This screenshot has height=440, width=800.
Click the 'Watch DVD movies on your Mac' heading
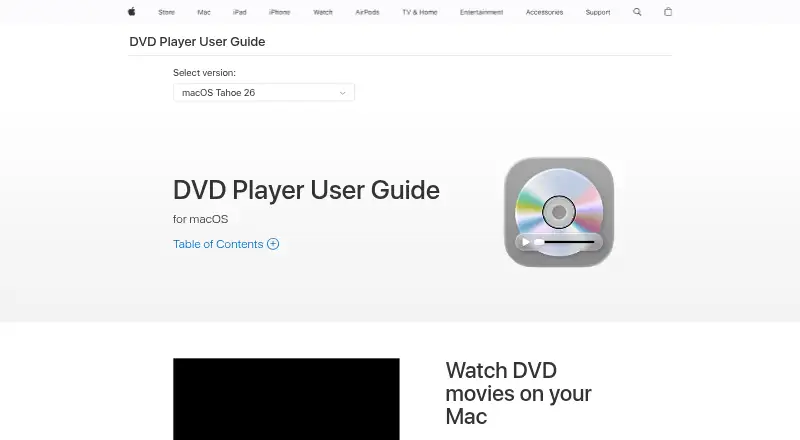point(518,394)
